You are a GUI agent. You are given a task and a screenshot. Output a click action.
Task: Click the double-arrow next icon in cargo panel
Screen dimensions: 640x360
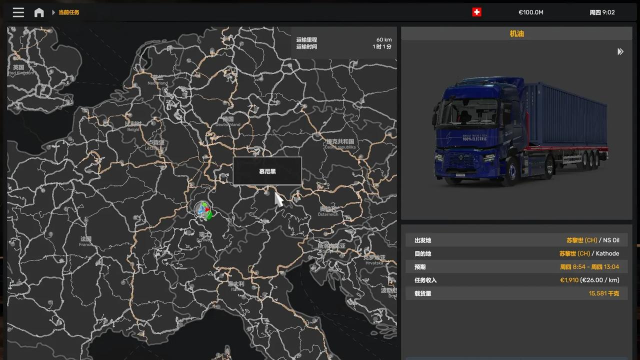click(620, 51)
